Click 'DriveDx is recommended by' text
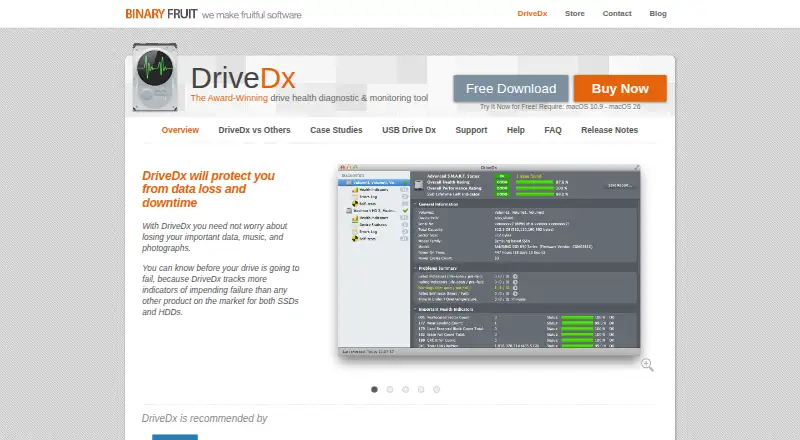 tap(205, 419)
